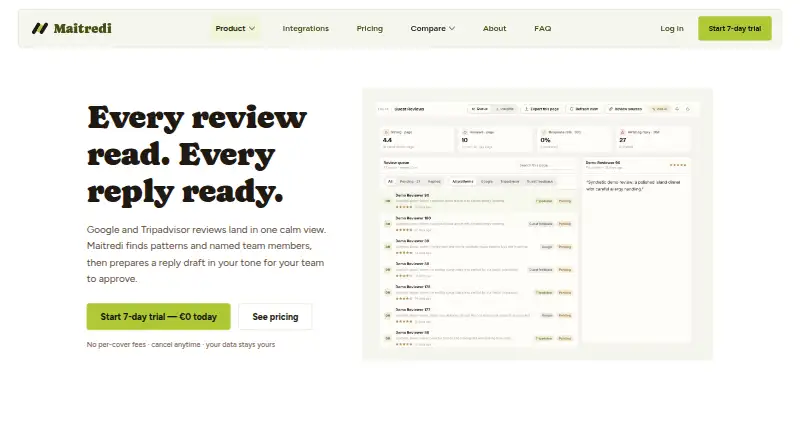The image size is (800, 440).
Task: Click the "Every review read" headline
Action: [x=197, y=154]
